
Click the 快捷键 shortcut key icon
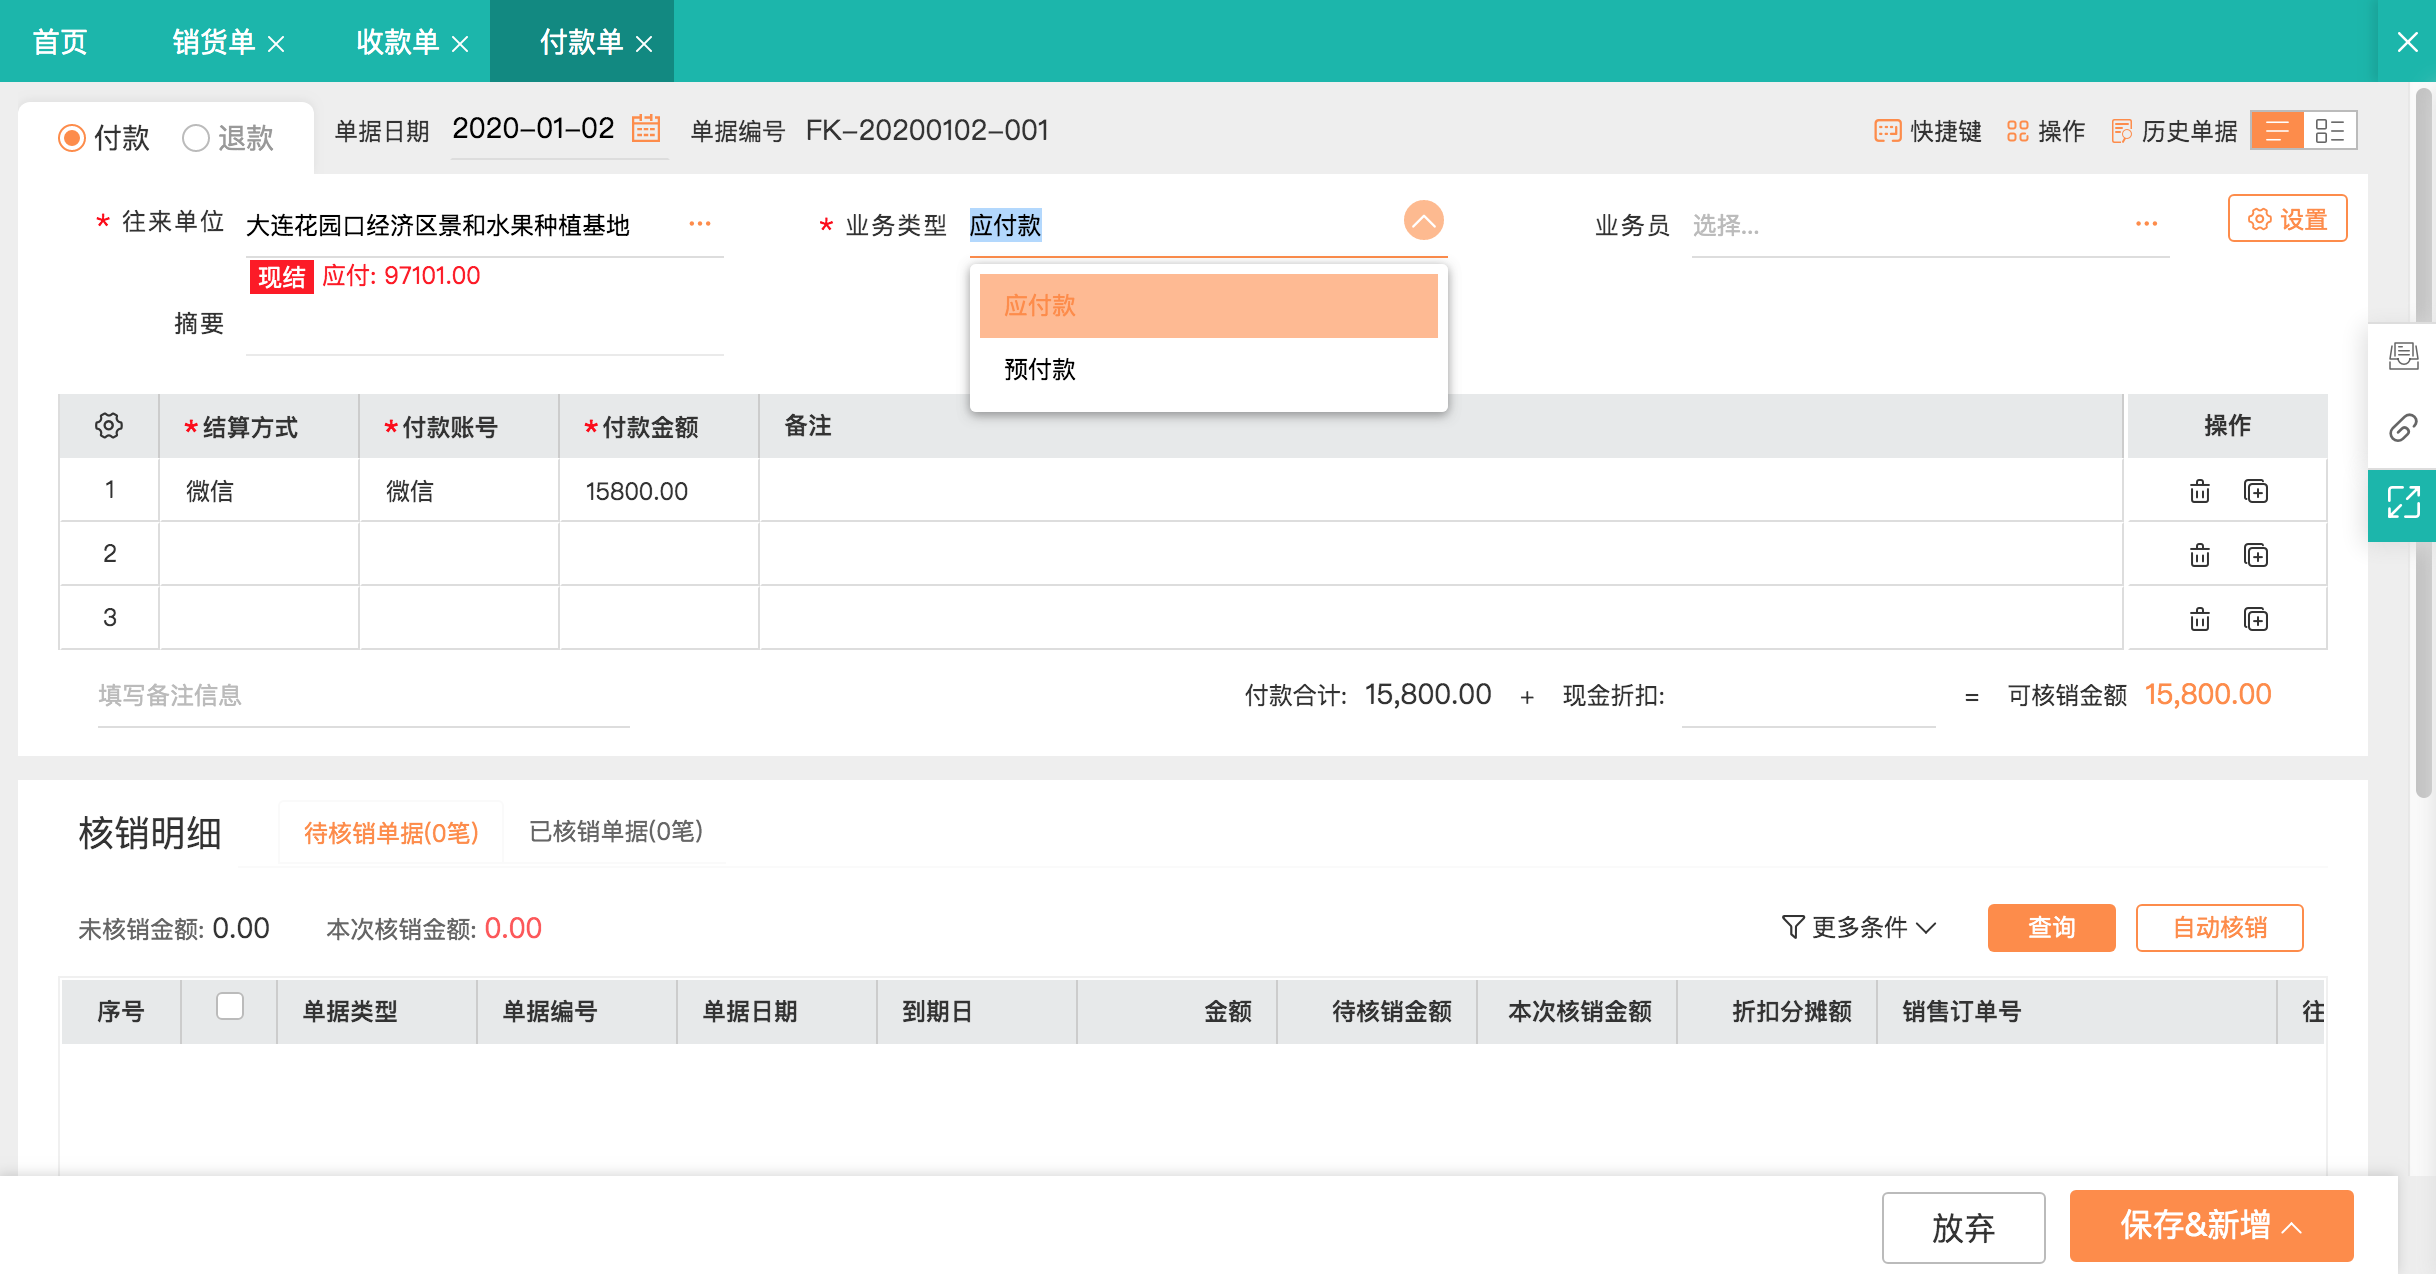[1885, 132]
